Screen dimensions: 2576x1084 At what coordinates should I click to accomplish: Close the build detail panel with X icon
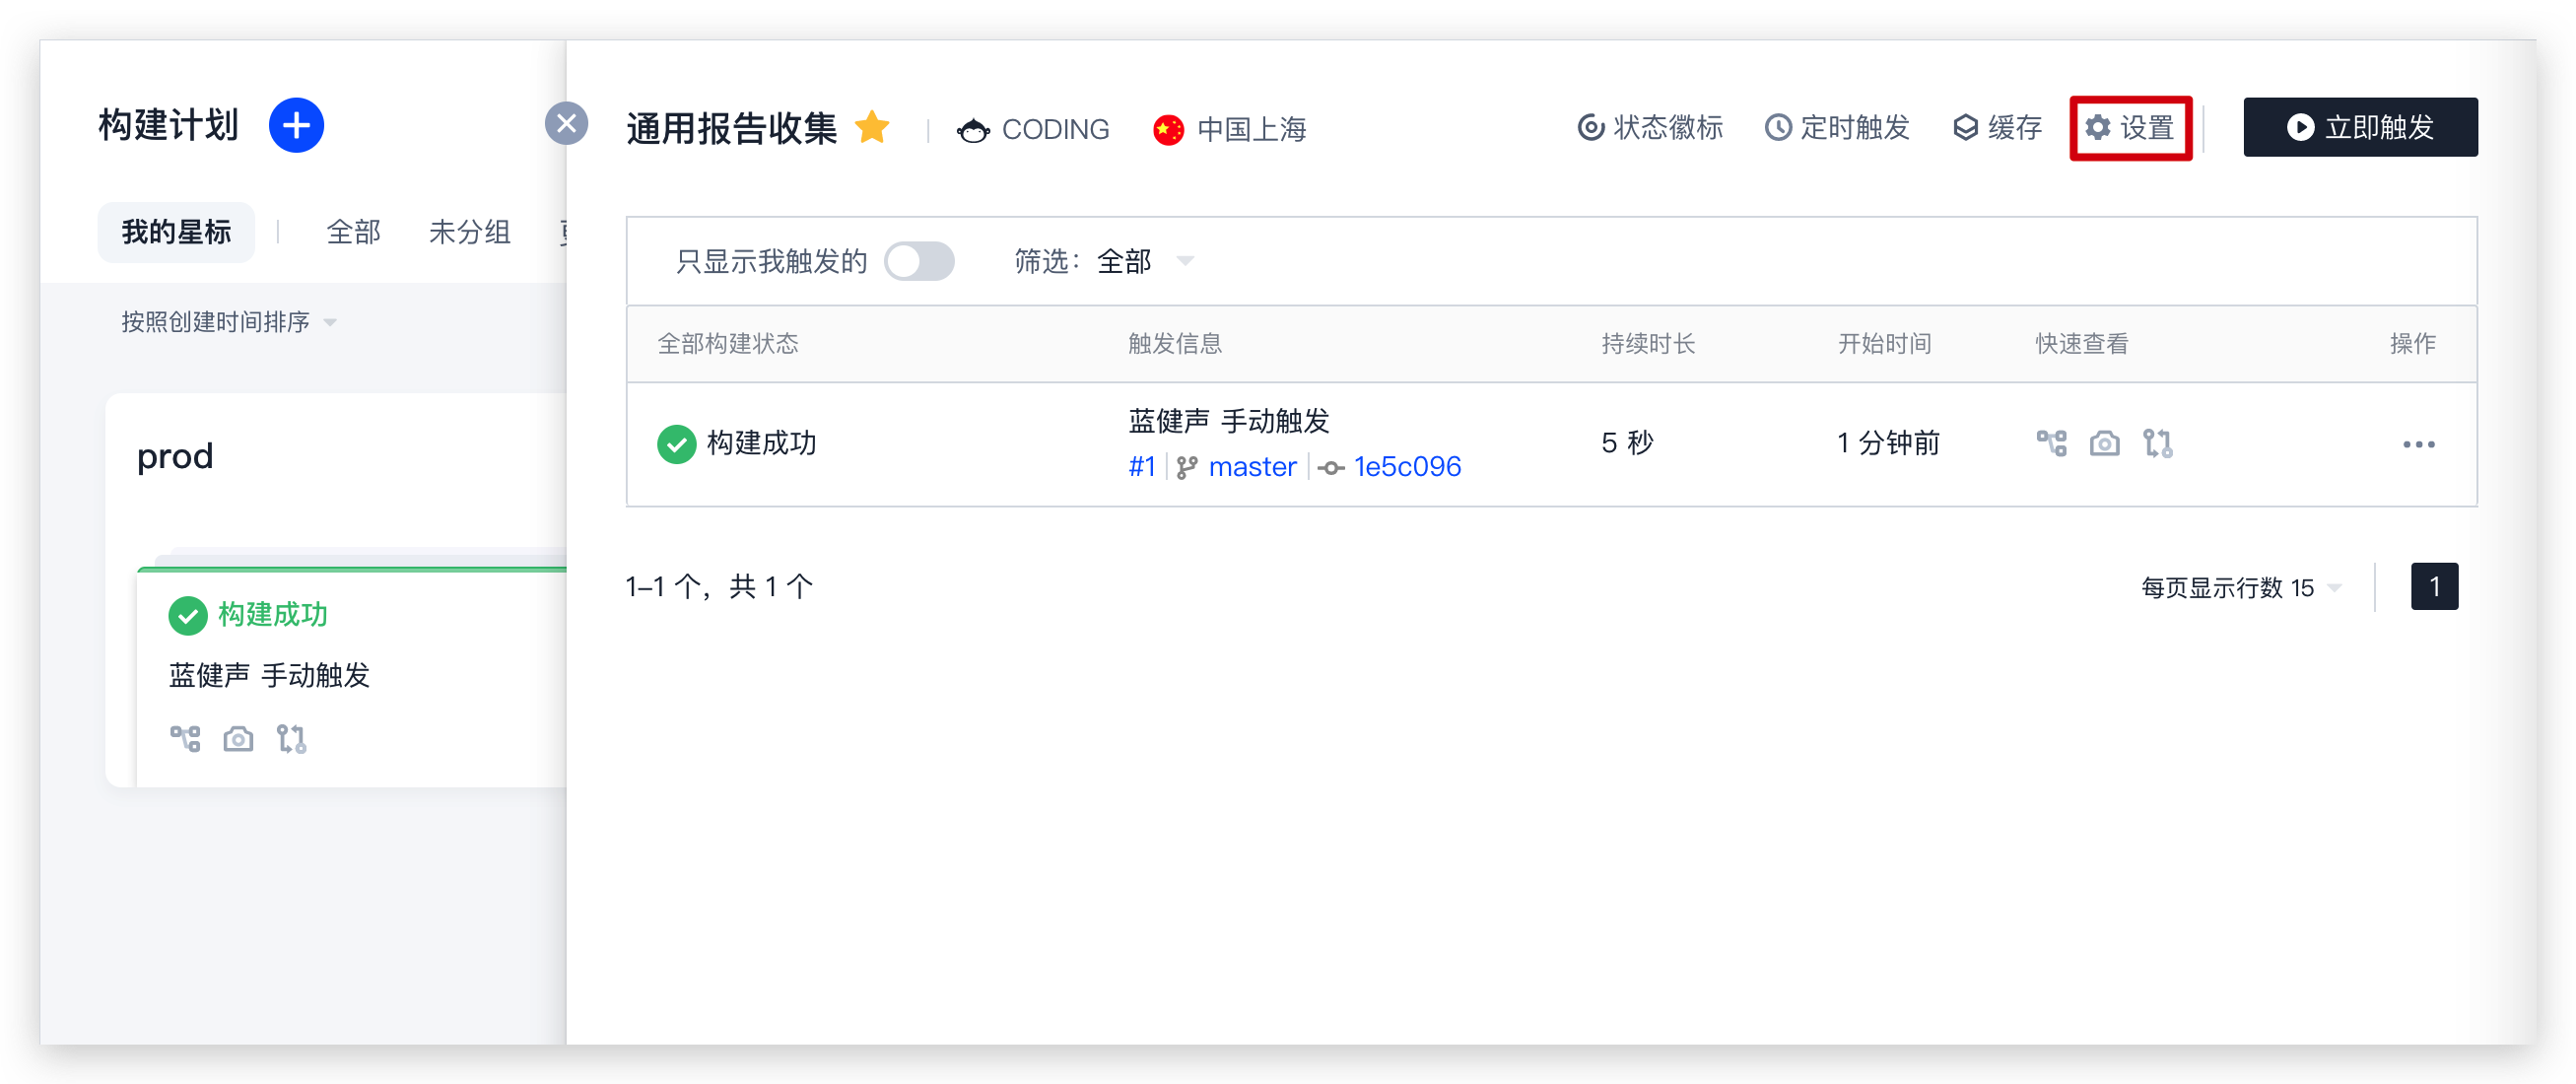pyautogui.click(x=566, y=124)
